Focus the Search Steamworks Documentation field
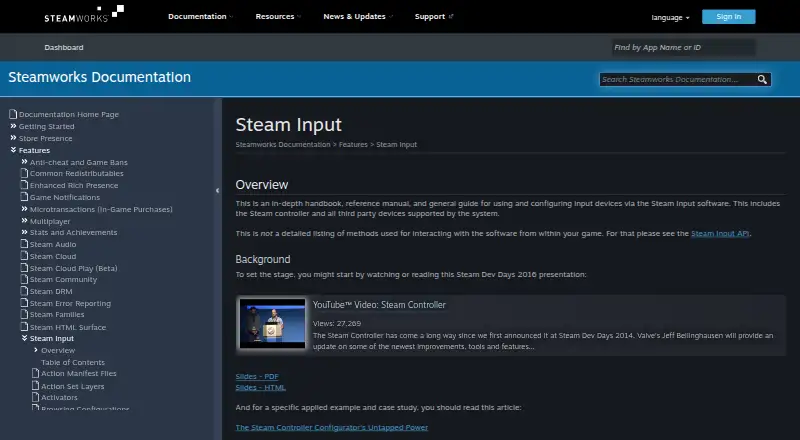This screenshot has width=800, height=440. point(677,80)
